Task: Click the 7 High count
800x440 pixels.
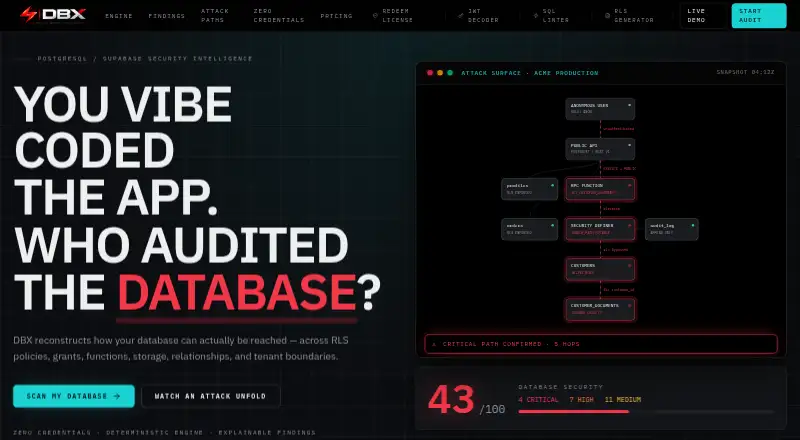Action: [x=582, y=400]
